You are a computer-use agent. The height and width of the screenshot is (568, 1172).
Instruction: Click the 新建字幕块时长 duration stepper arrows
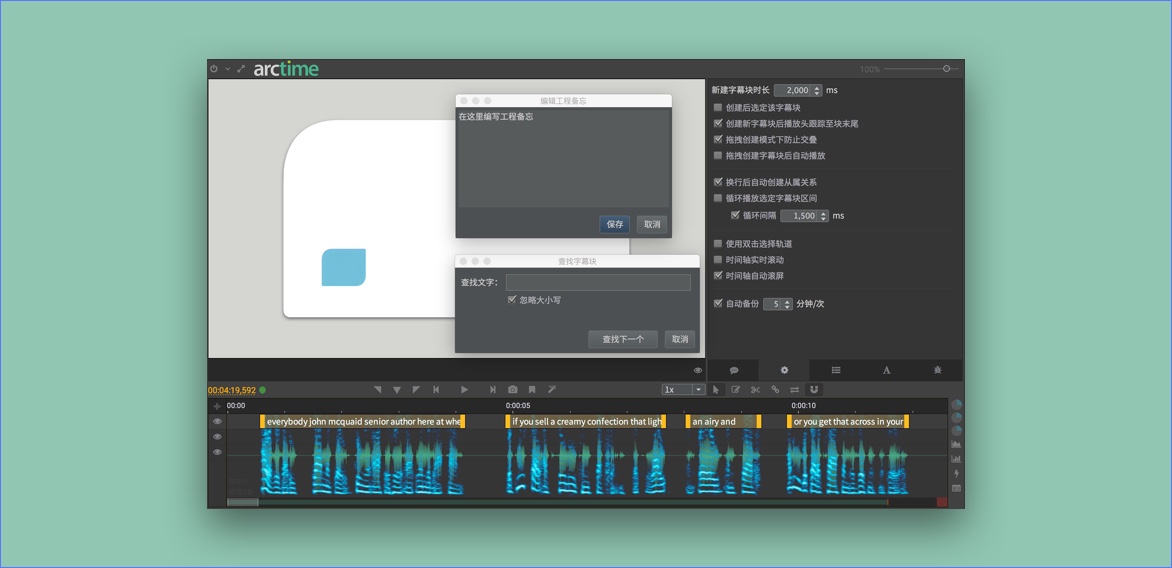pyautogui.click(x=817, y=91)
